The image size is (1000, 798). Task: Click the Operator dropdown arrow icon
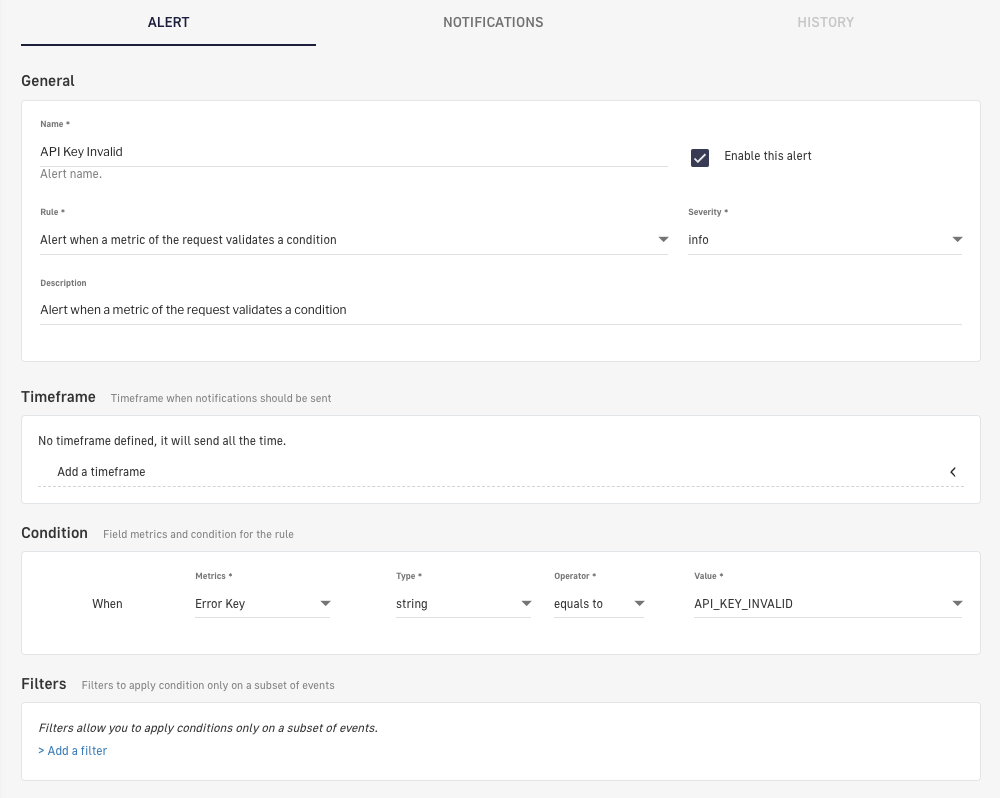(x=639, y=604)
